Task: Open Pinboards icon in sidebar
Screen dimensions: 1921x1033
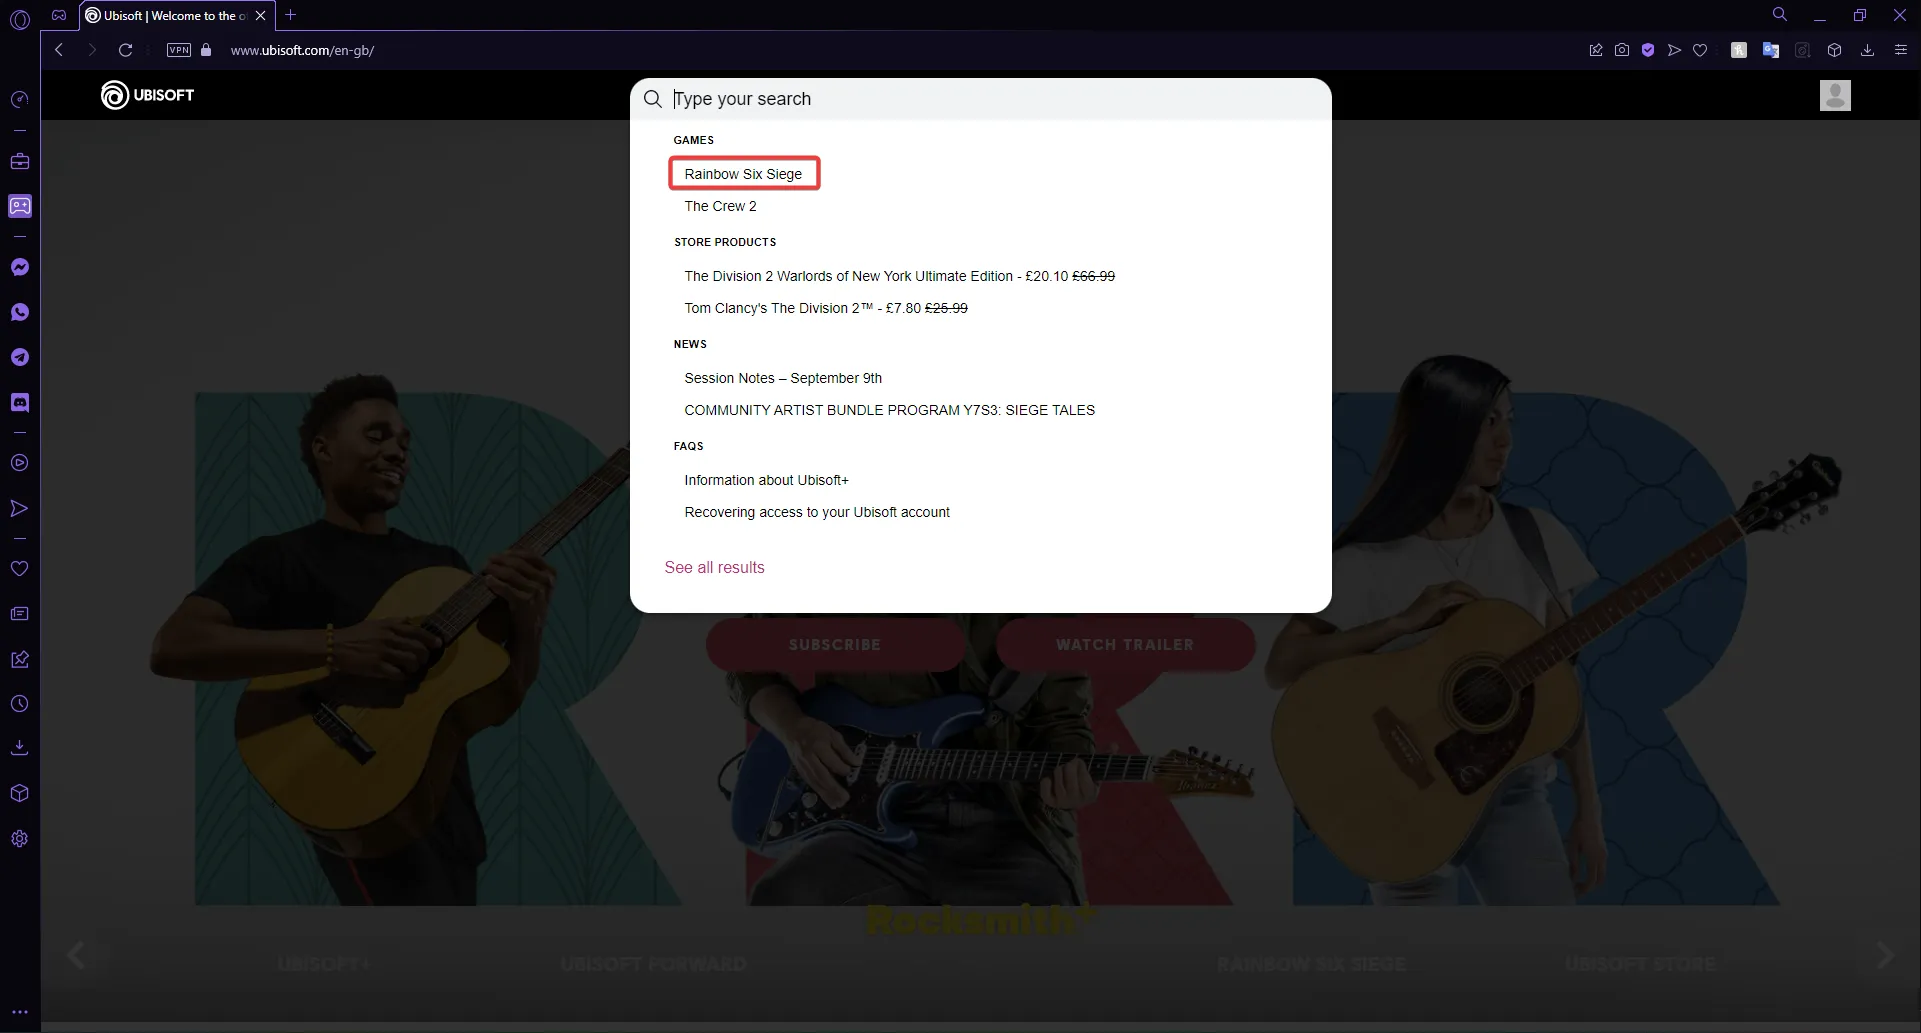Action: pos(19,658)
